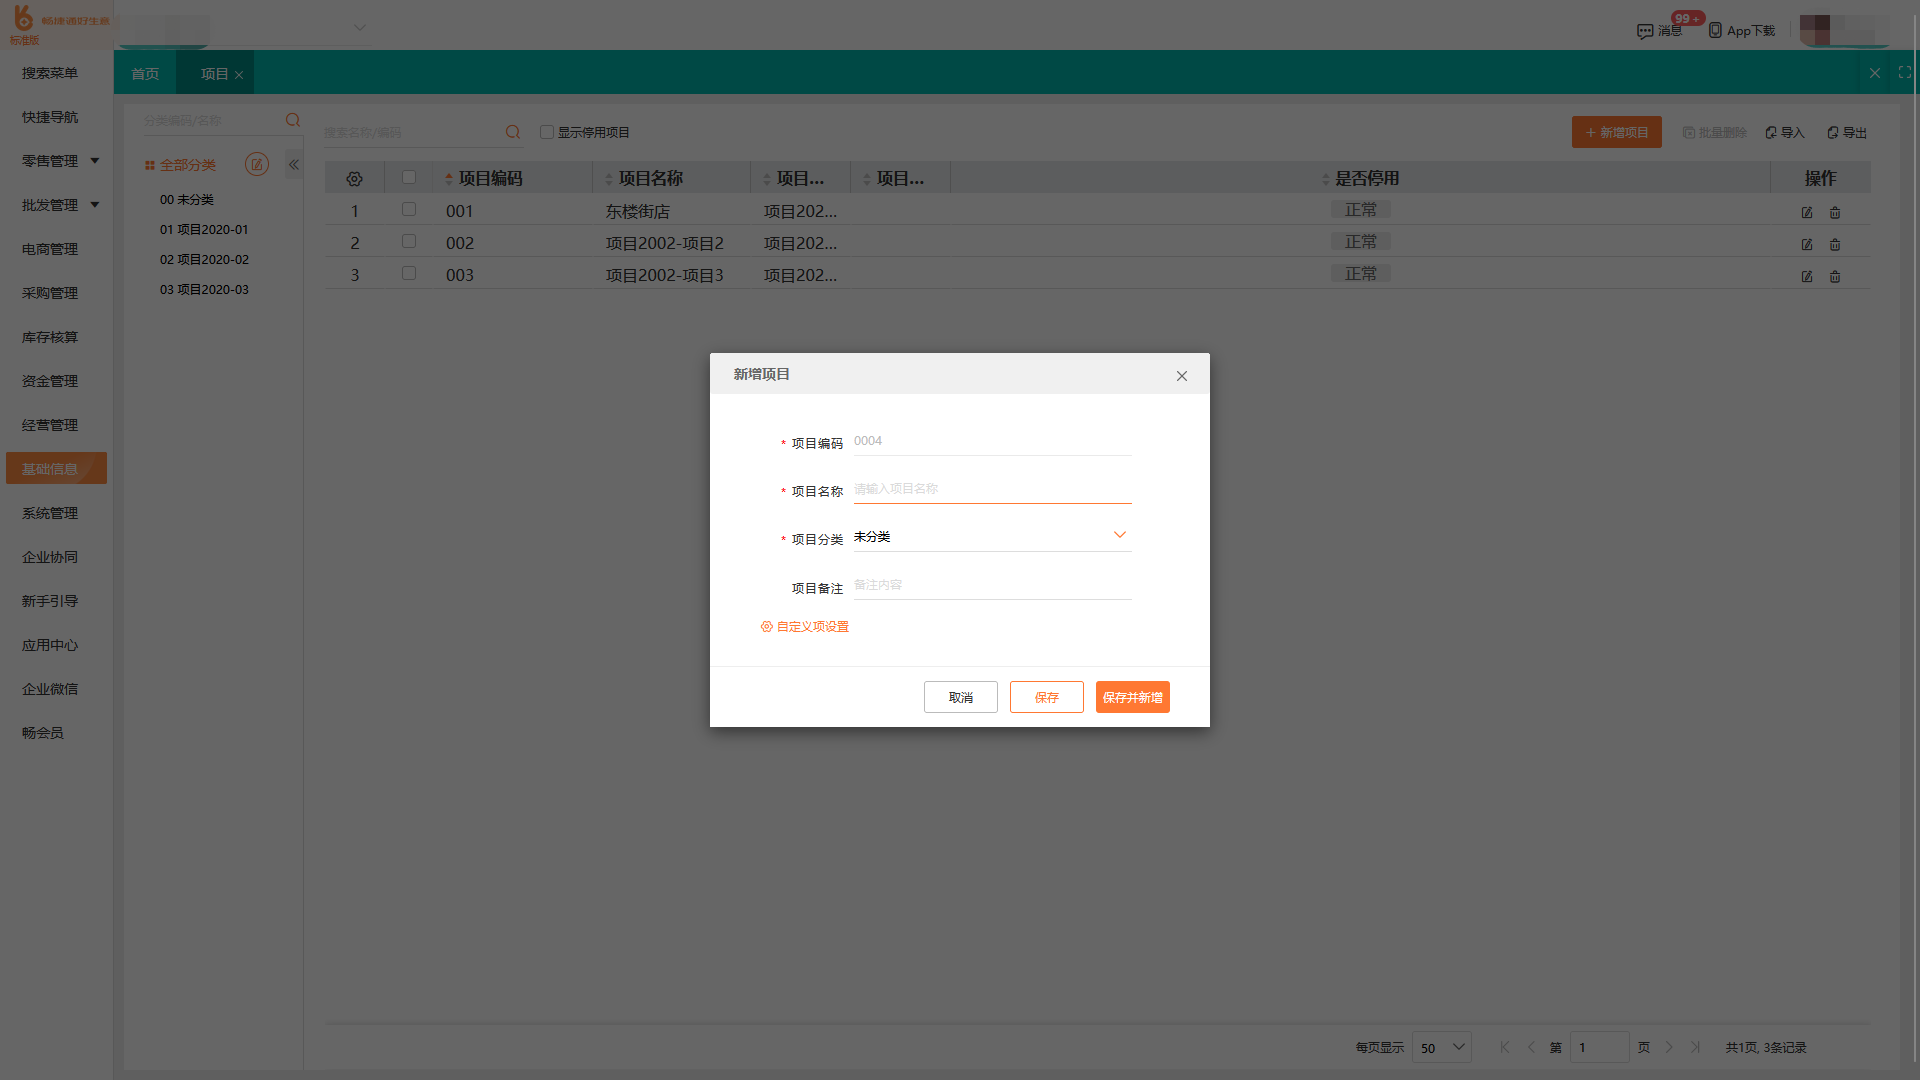Click the search icon in project list
Image resolution: width=1920 pixels, height=1080 pixels.
(513, 131)
